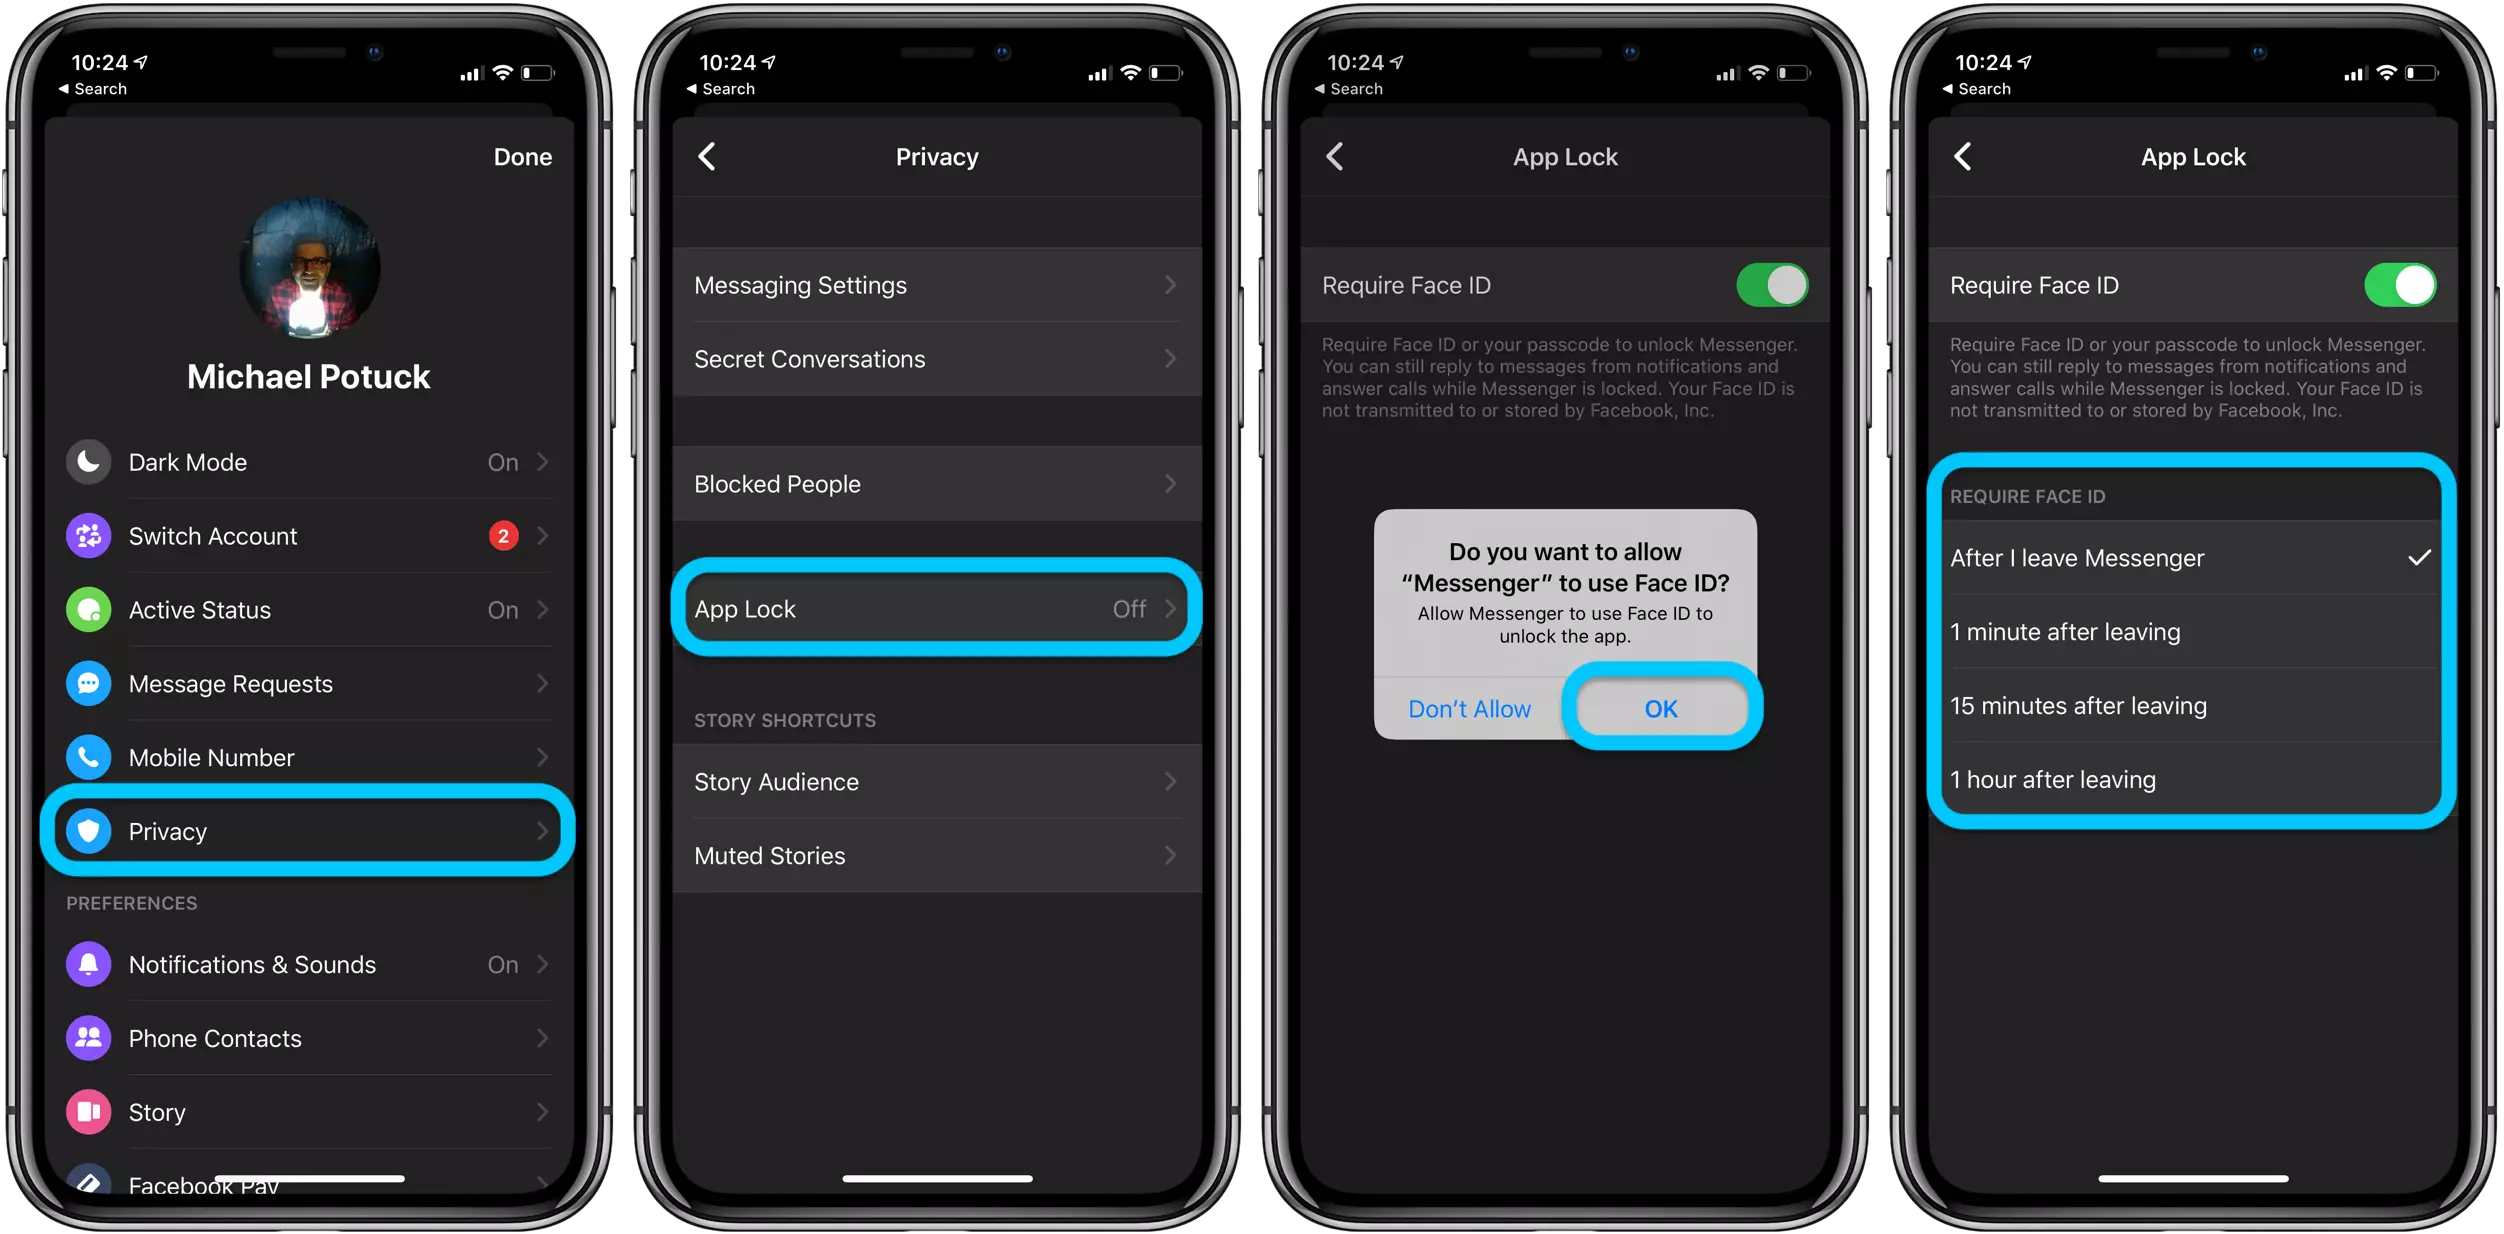Image resolution: width=2504 pixels, height=1234 pixels.
Task: Tap the Switch Account icon
Action: tap(88, 535)
